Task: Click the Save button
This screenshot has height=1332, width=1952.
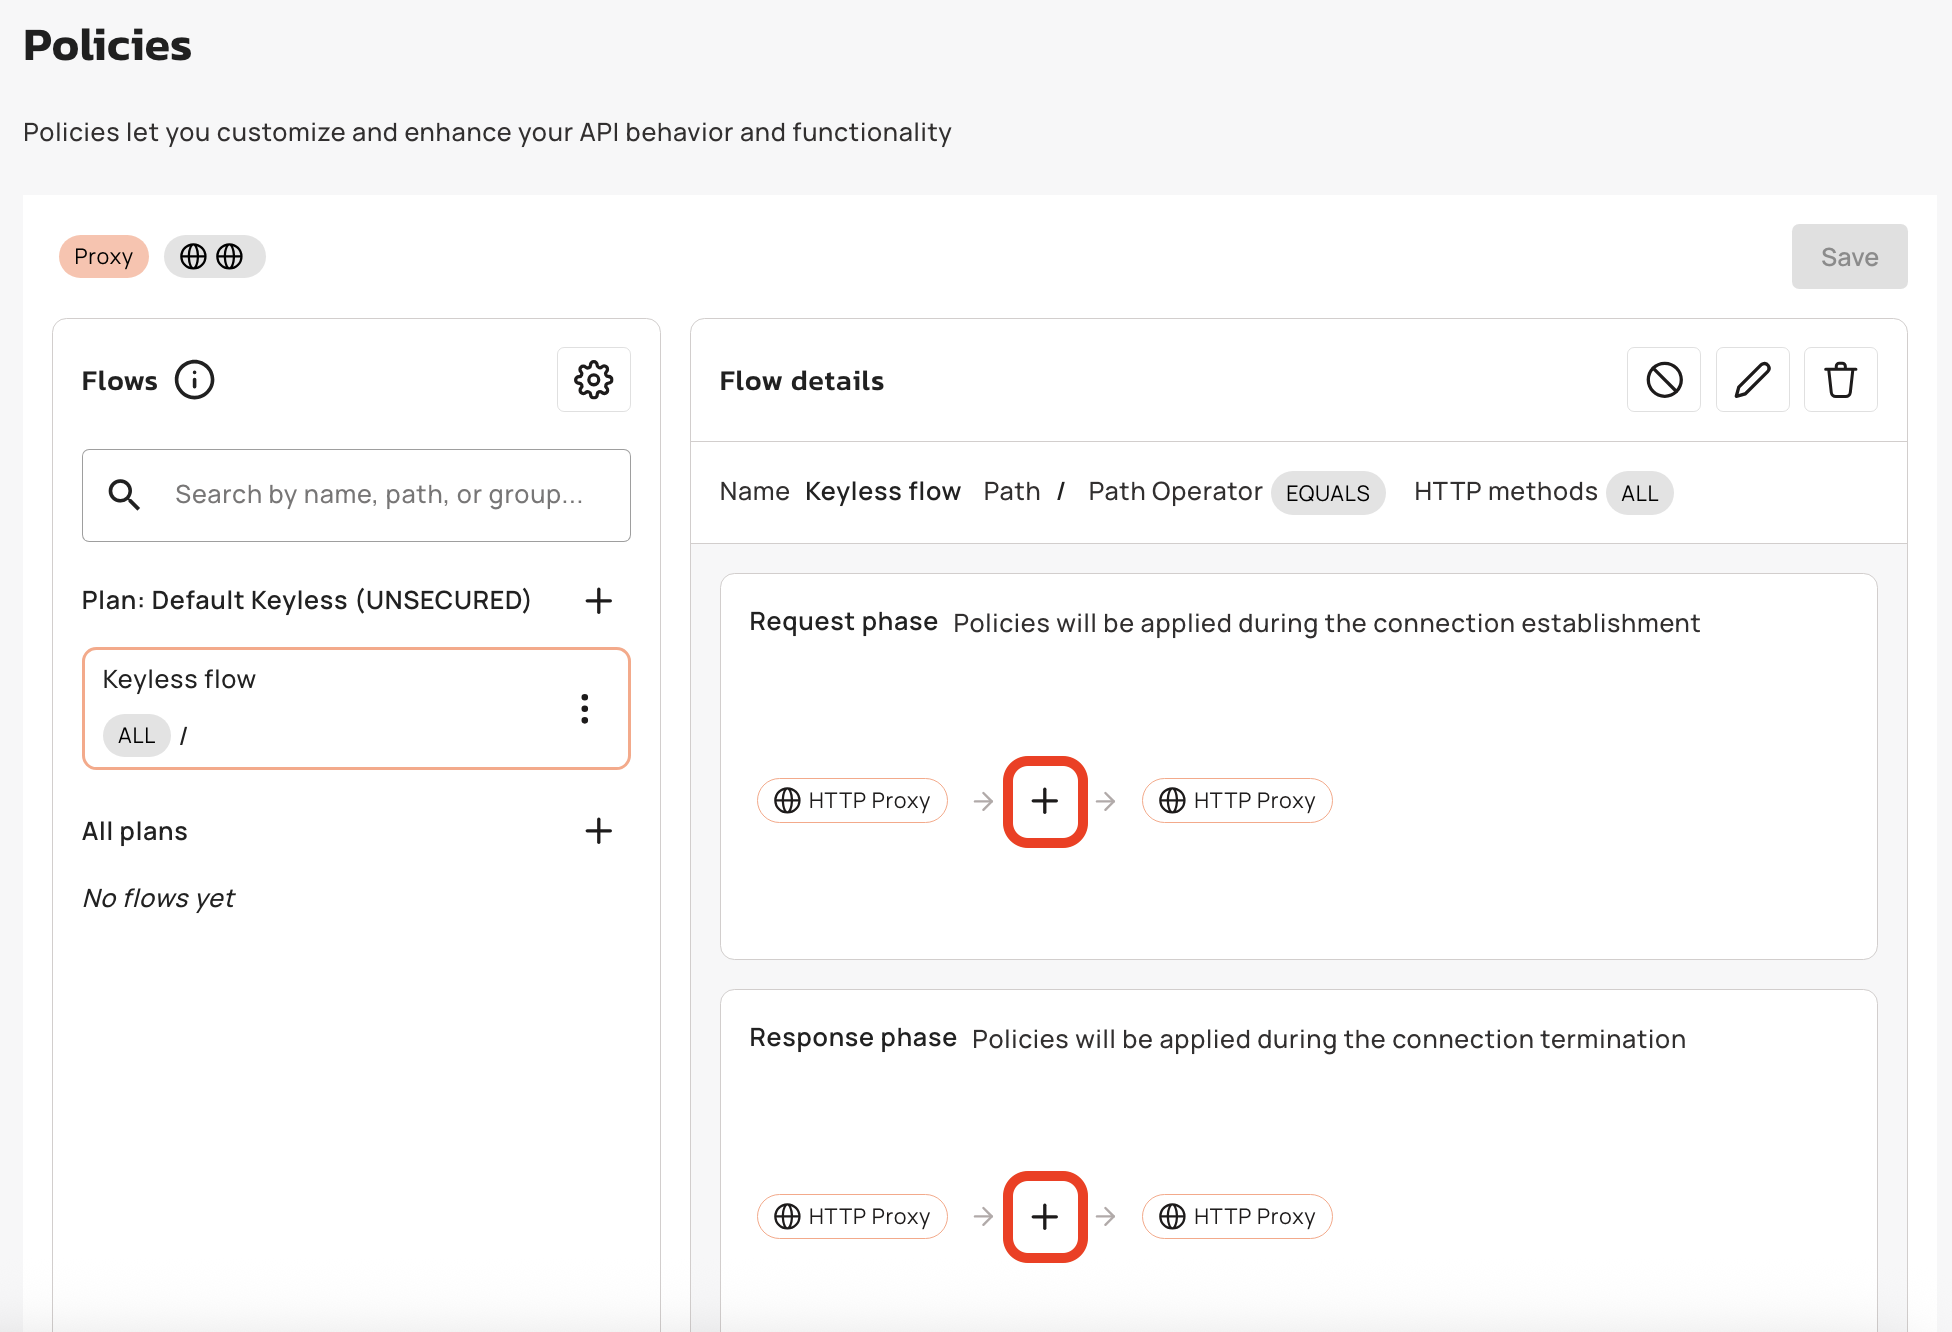Action: (1848, 257)
